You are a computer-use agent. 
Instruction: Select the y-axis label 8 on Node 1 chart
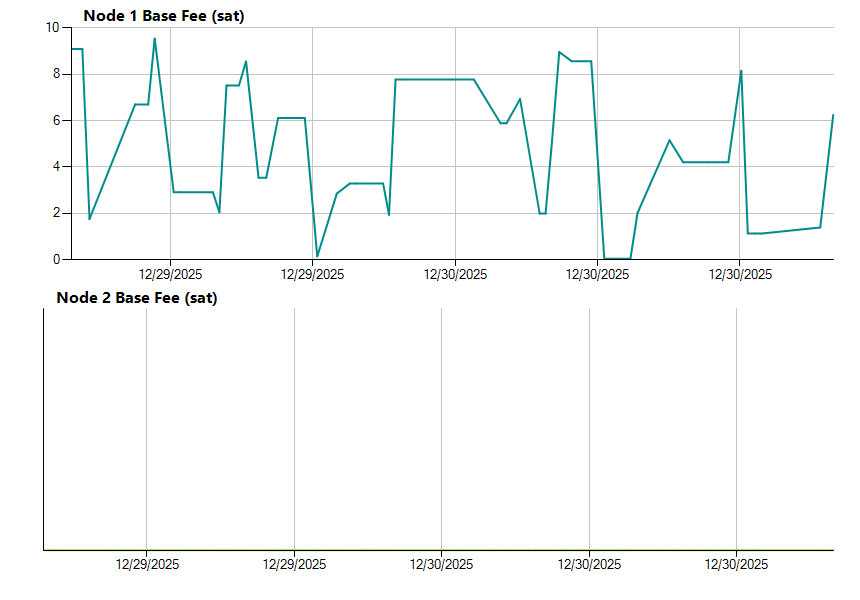[57, 74]
